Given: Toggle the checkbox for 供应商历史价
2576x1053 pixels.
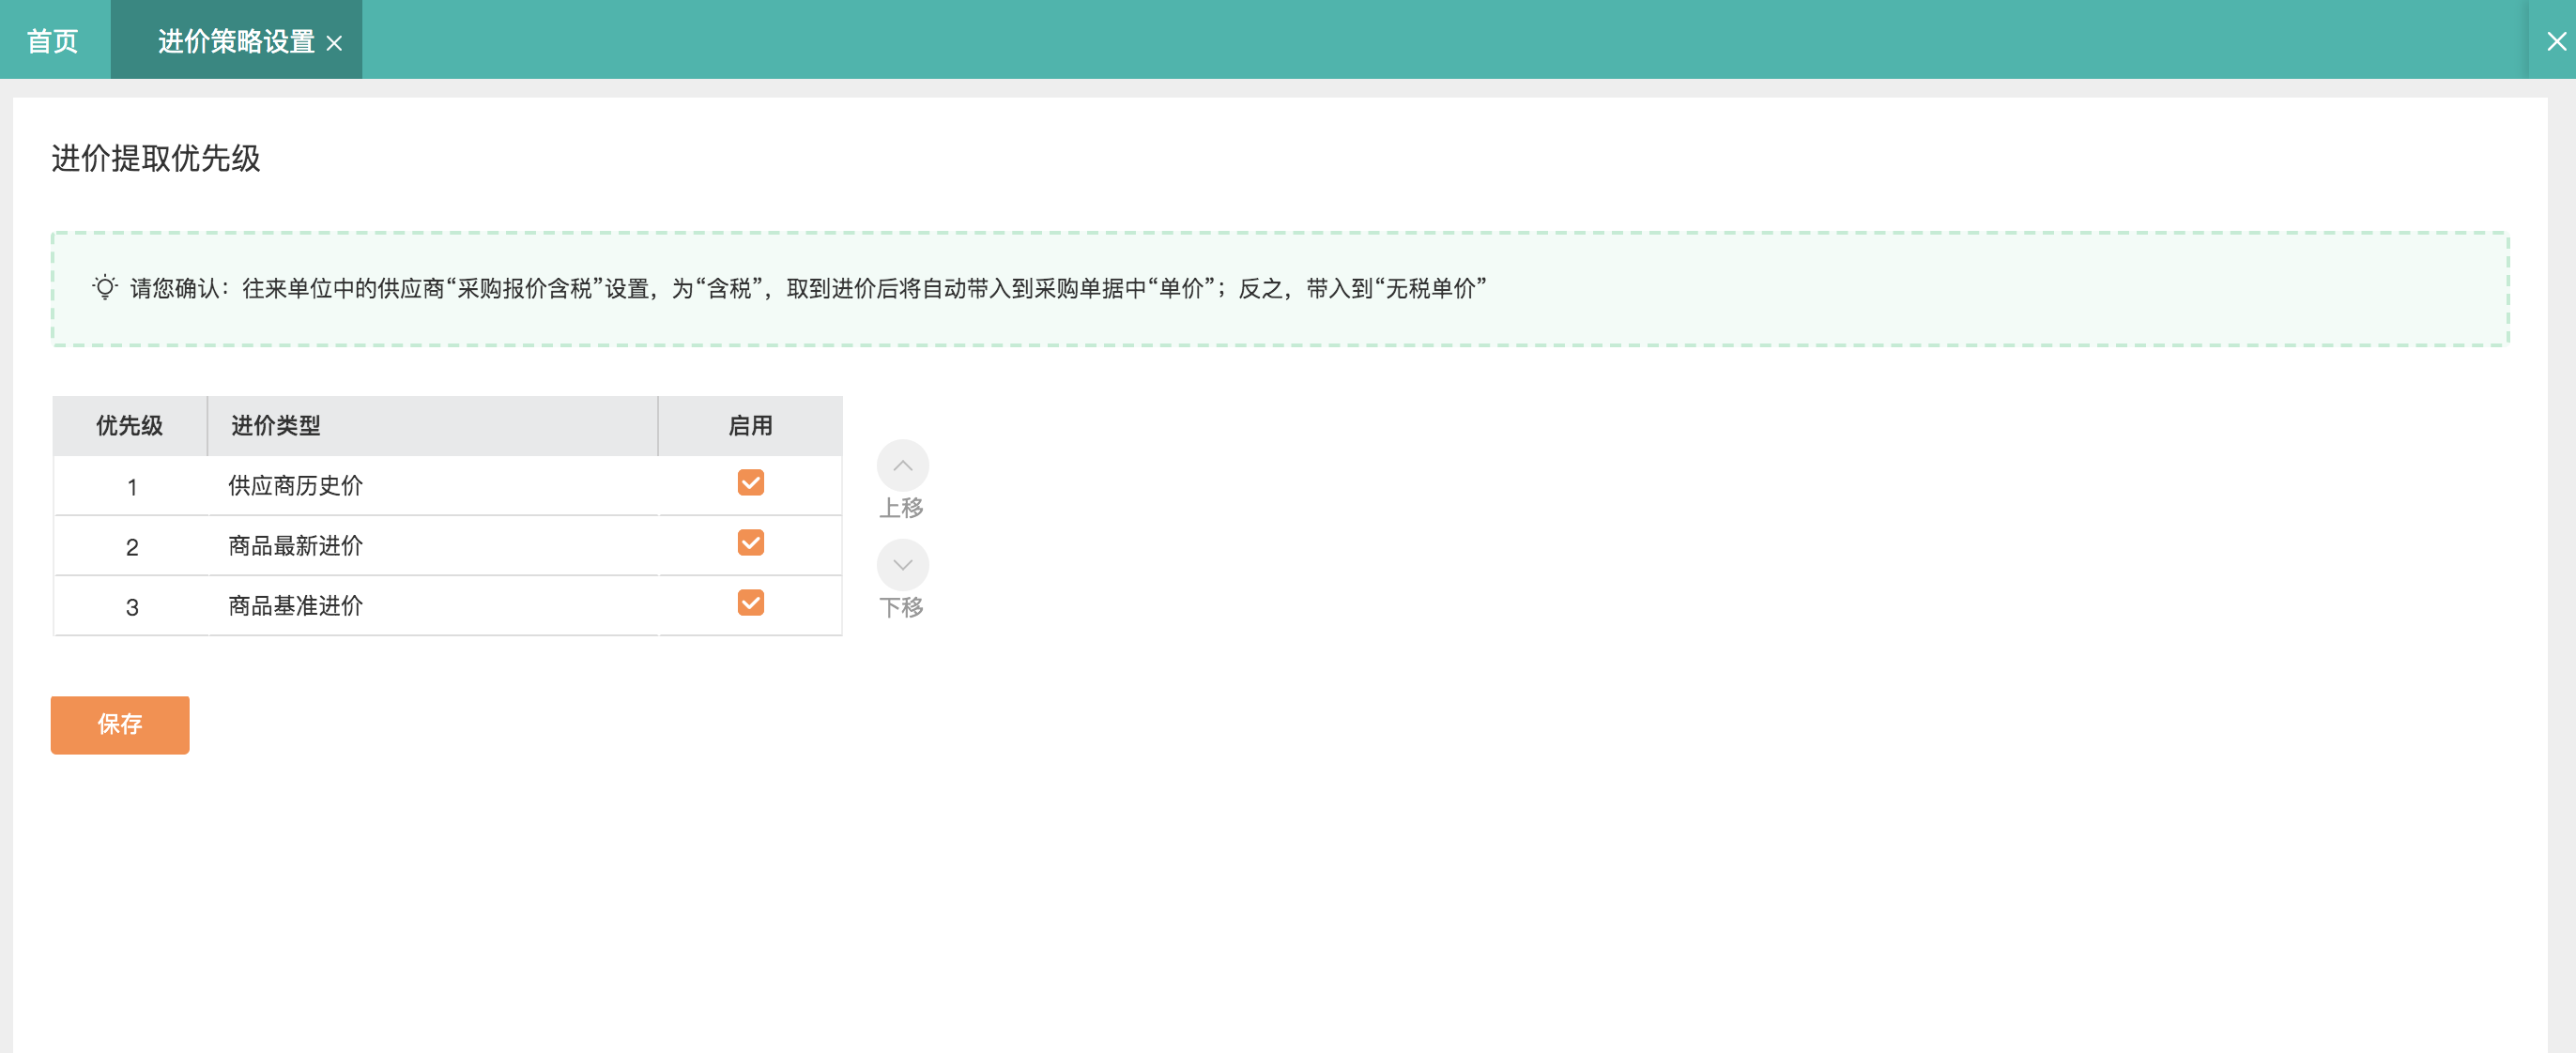Looking at the screenshot, I should point(749,483).
